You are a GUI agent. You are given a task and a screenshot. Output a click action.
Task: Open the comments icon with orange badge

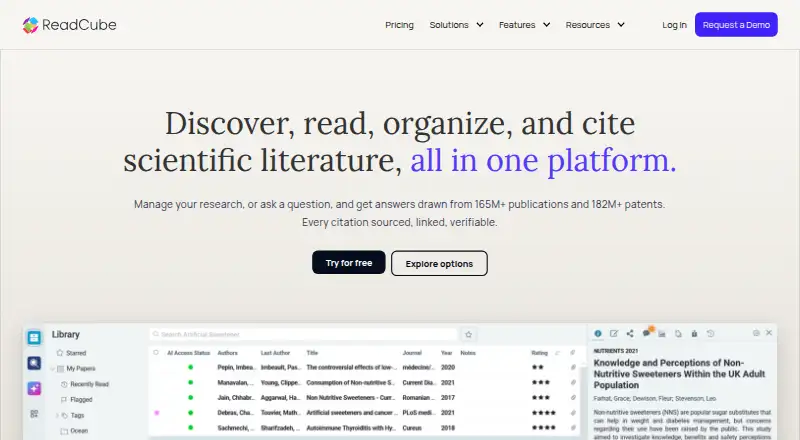647,332
